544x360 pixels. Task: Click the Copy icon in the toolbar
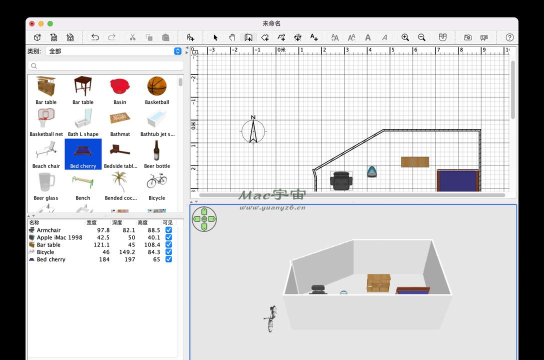[149, 37]
